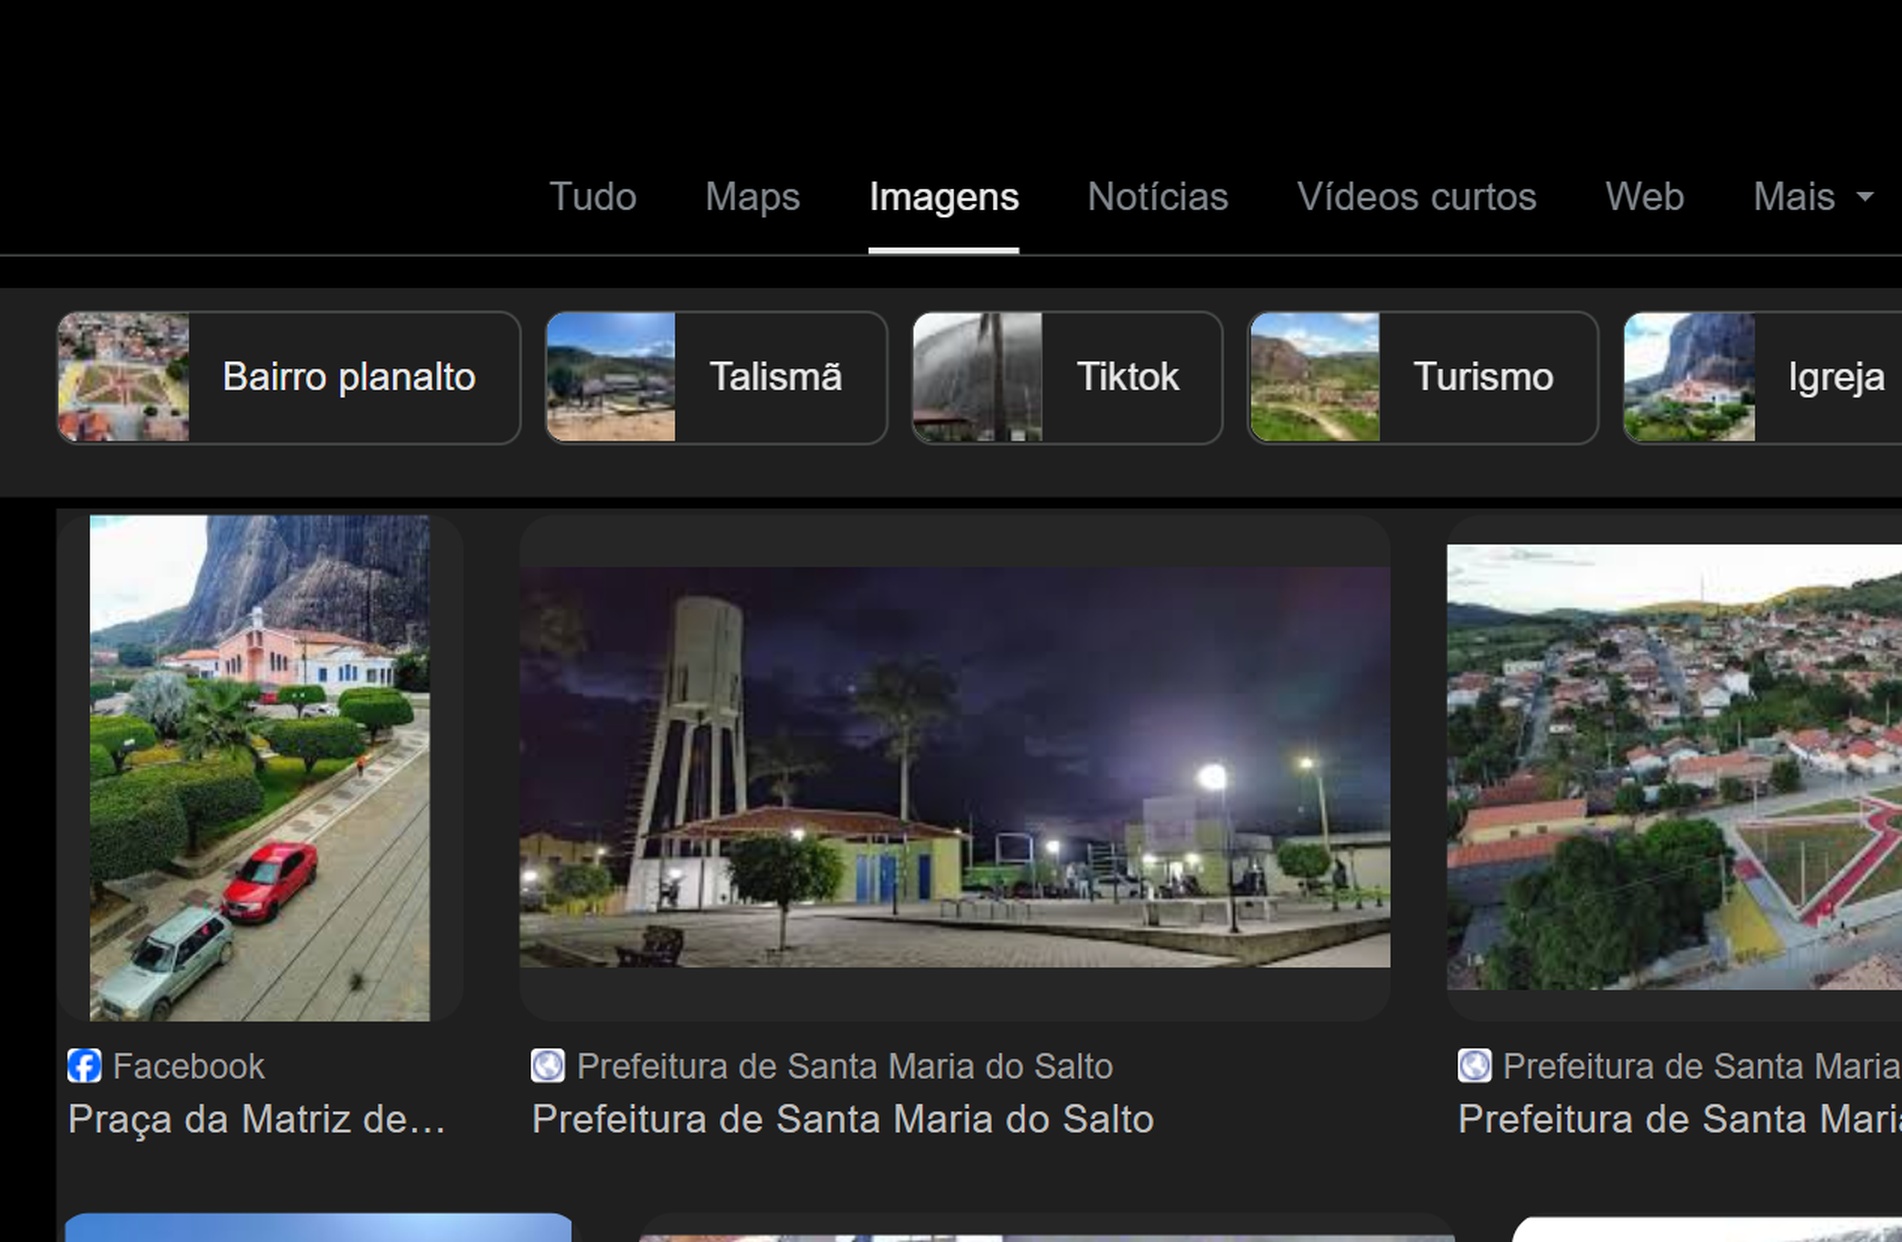Expand the Mais dropdown menu

point(1812,197)
